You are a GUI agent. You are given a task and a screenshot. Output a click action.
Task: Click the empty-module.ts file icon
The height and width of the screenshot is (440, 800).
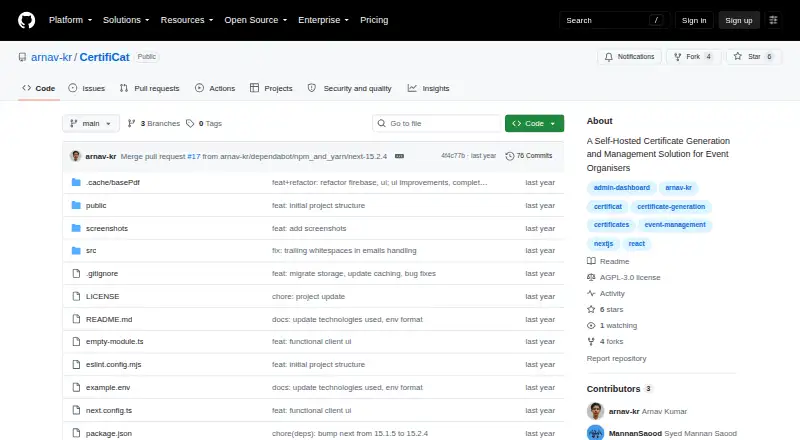click(x=76, y=341)
